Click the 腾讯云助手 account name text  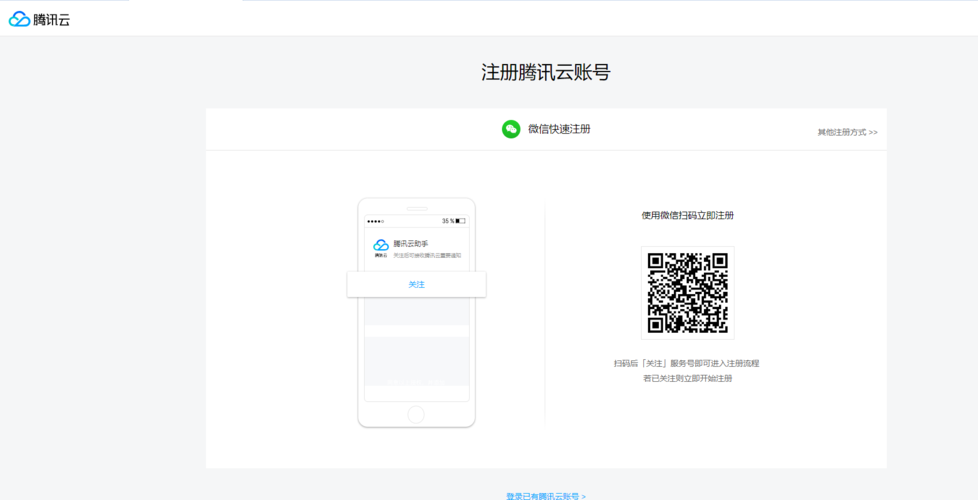(x=411, y=243)
